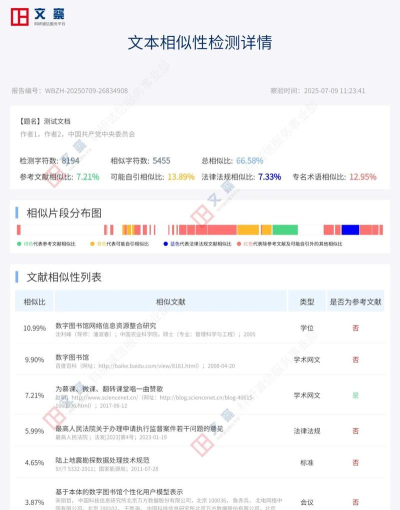400x510 pixels.
Task: Click the 10.99% similarity cell
Action: click(x=34, y=328)
